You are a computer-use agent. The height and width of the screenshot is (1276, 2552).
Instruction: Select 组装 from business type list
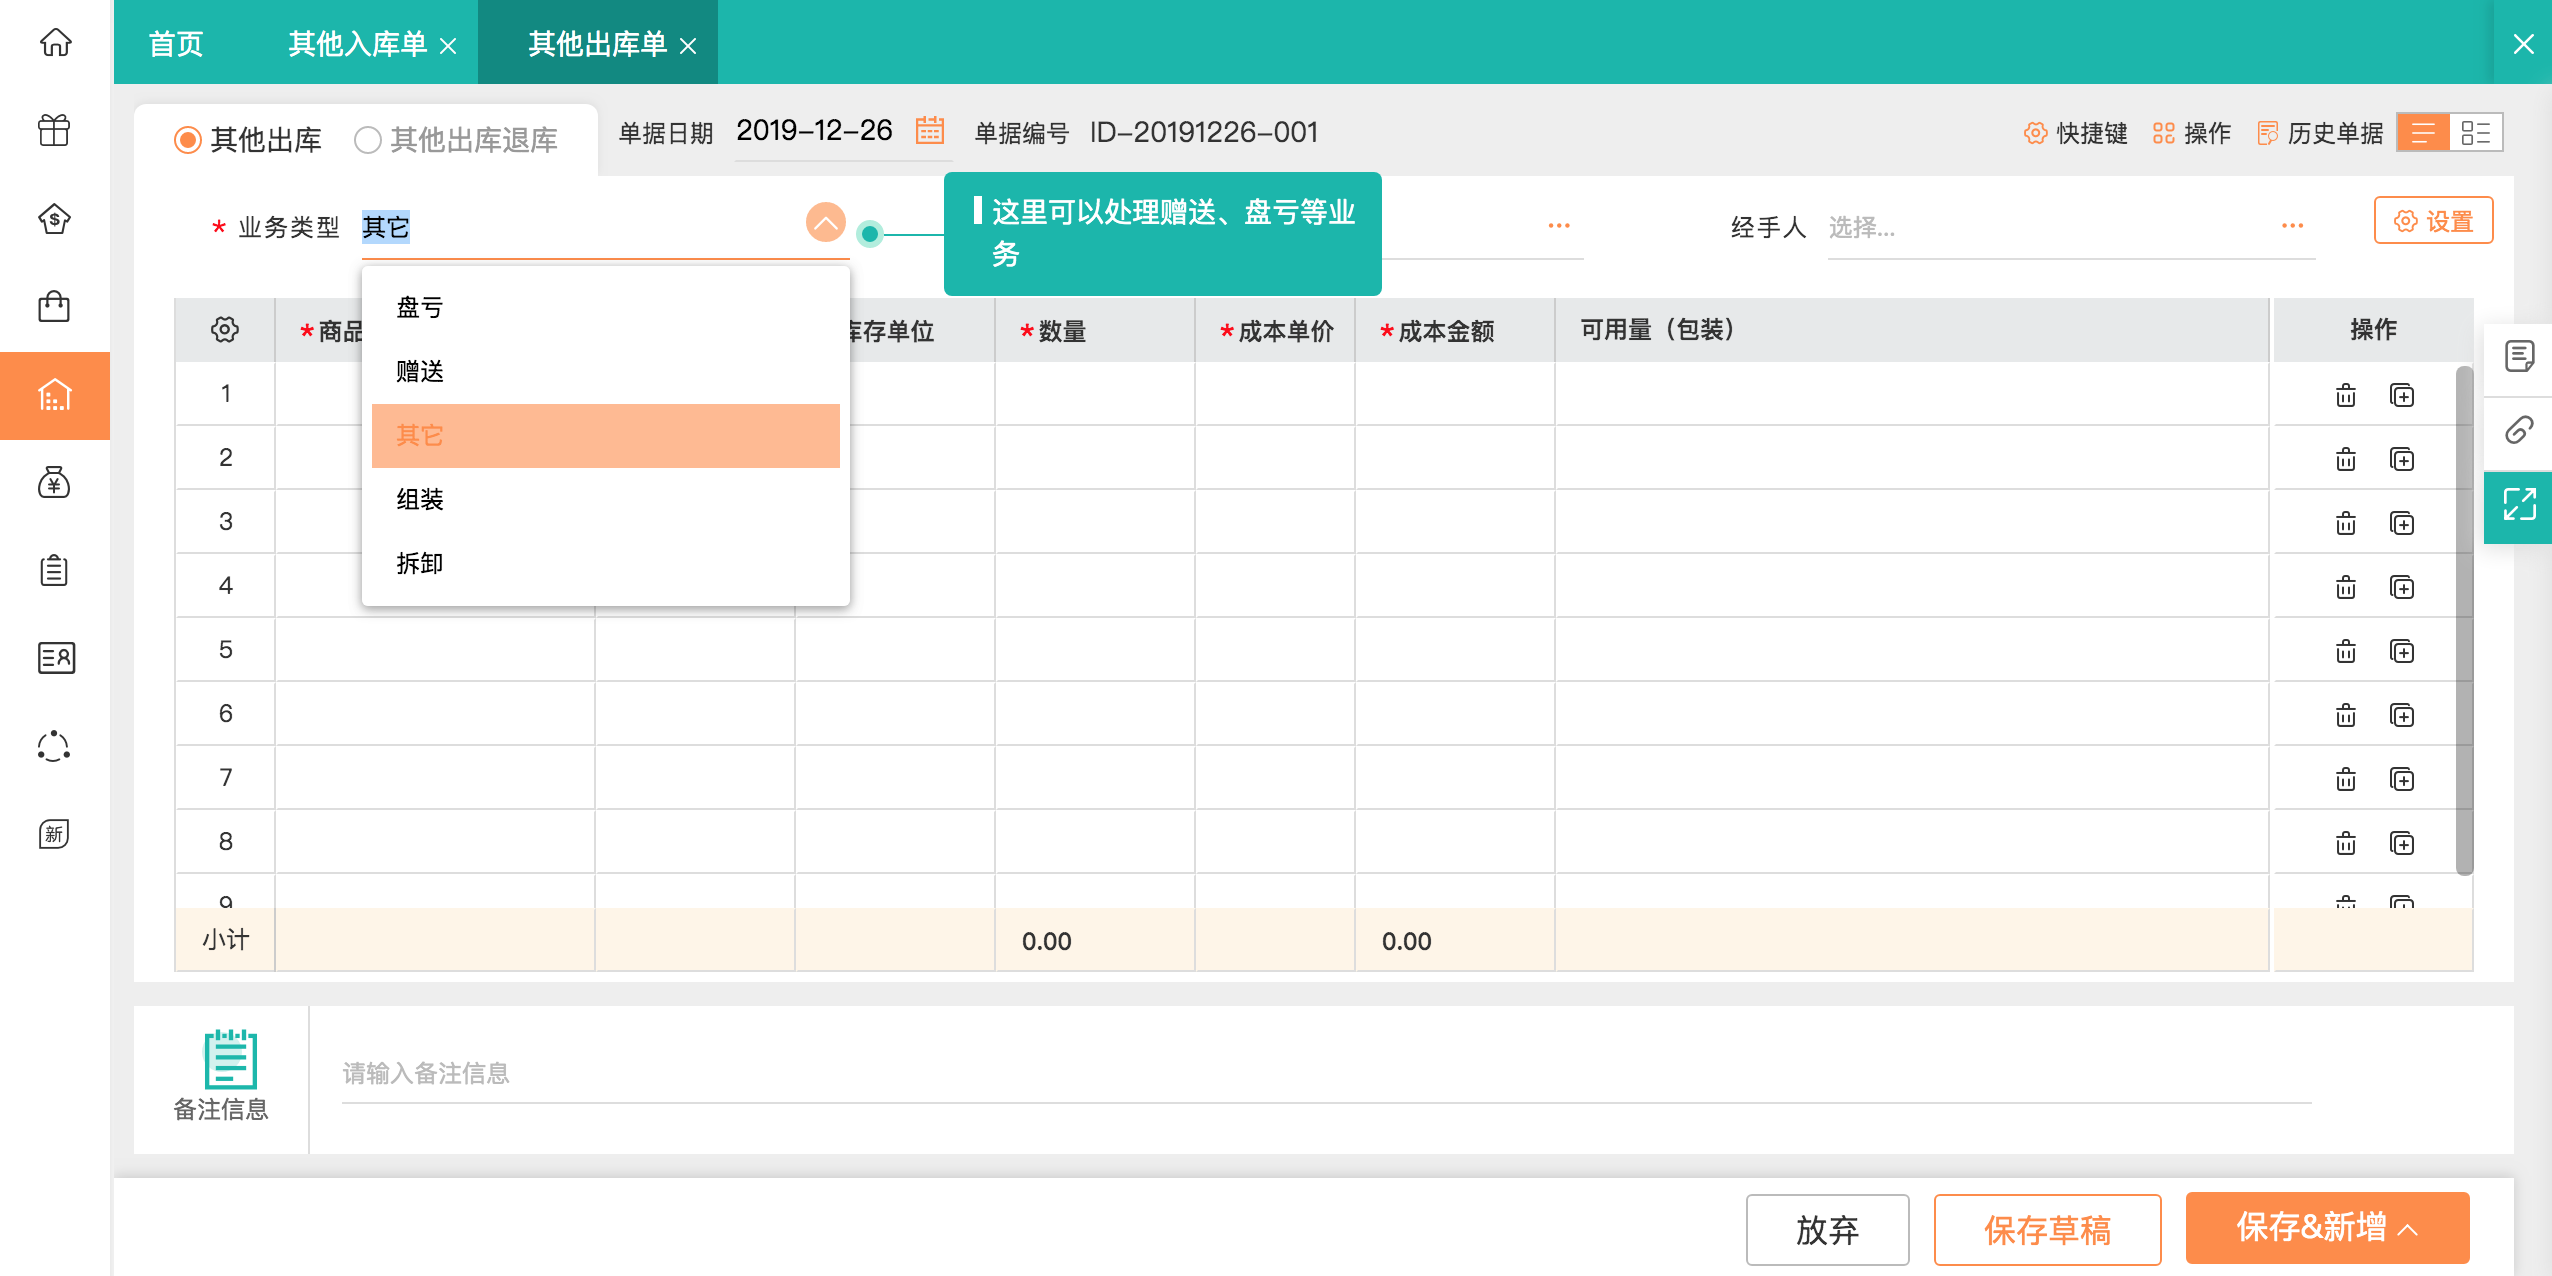(418, 500)
